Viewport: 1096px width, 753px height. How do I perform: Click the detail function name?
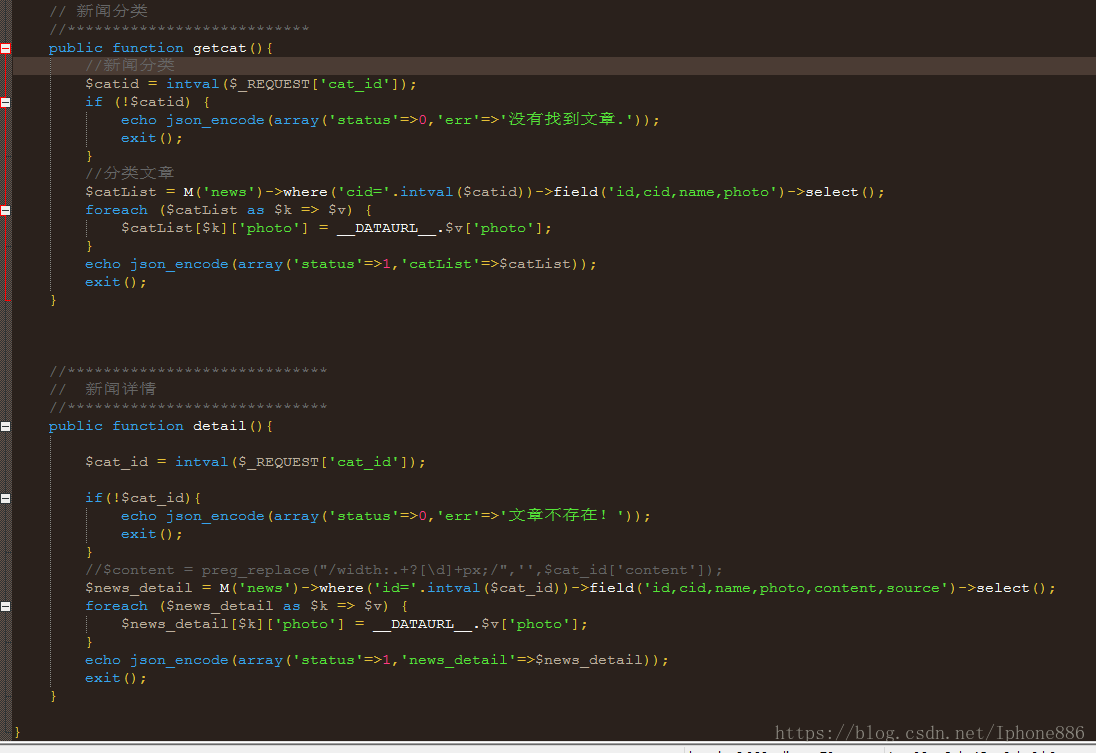(217, 426)
